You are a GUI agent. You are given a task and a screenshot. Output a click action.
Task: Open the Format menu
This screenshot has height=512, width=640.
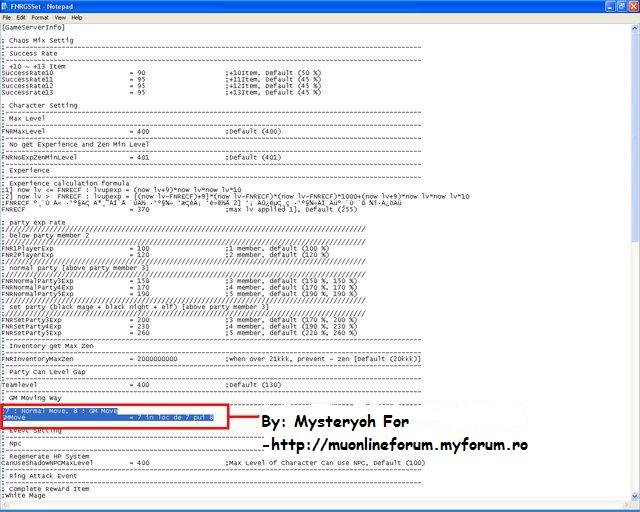[39, 17]
